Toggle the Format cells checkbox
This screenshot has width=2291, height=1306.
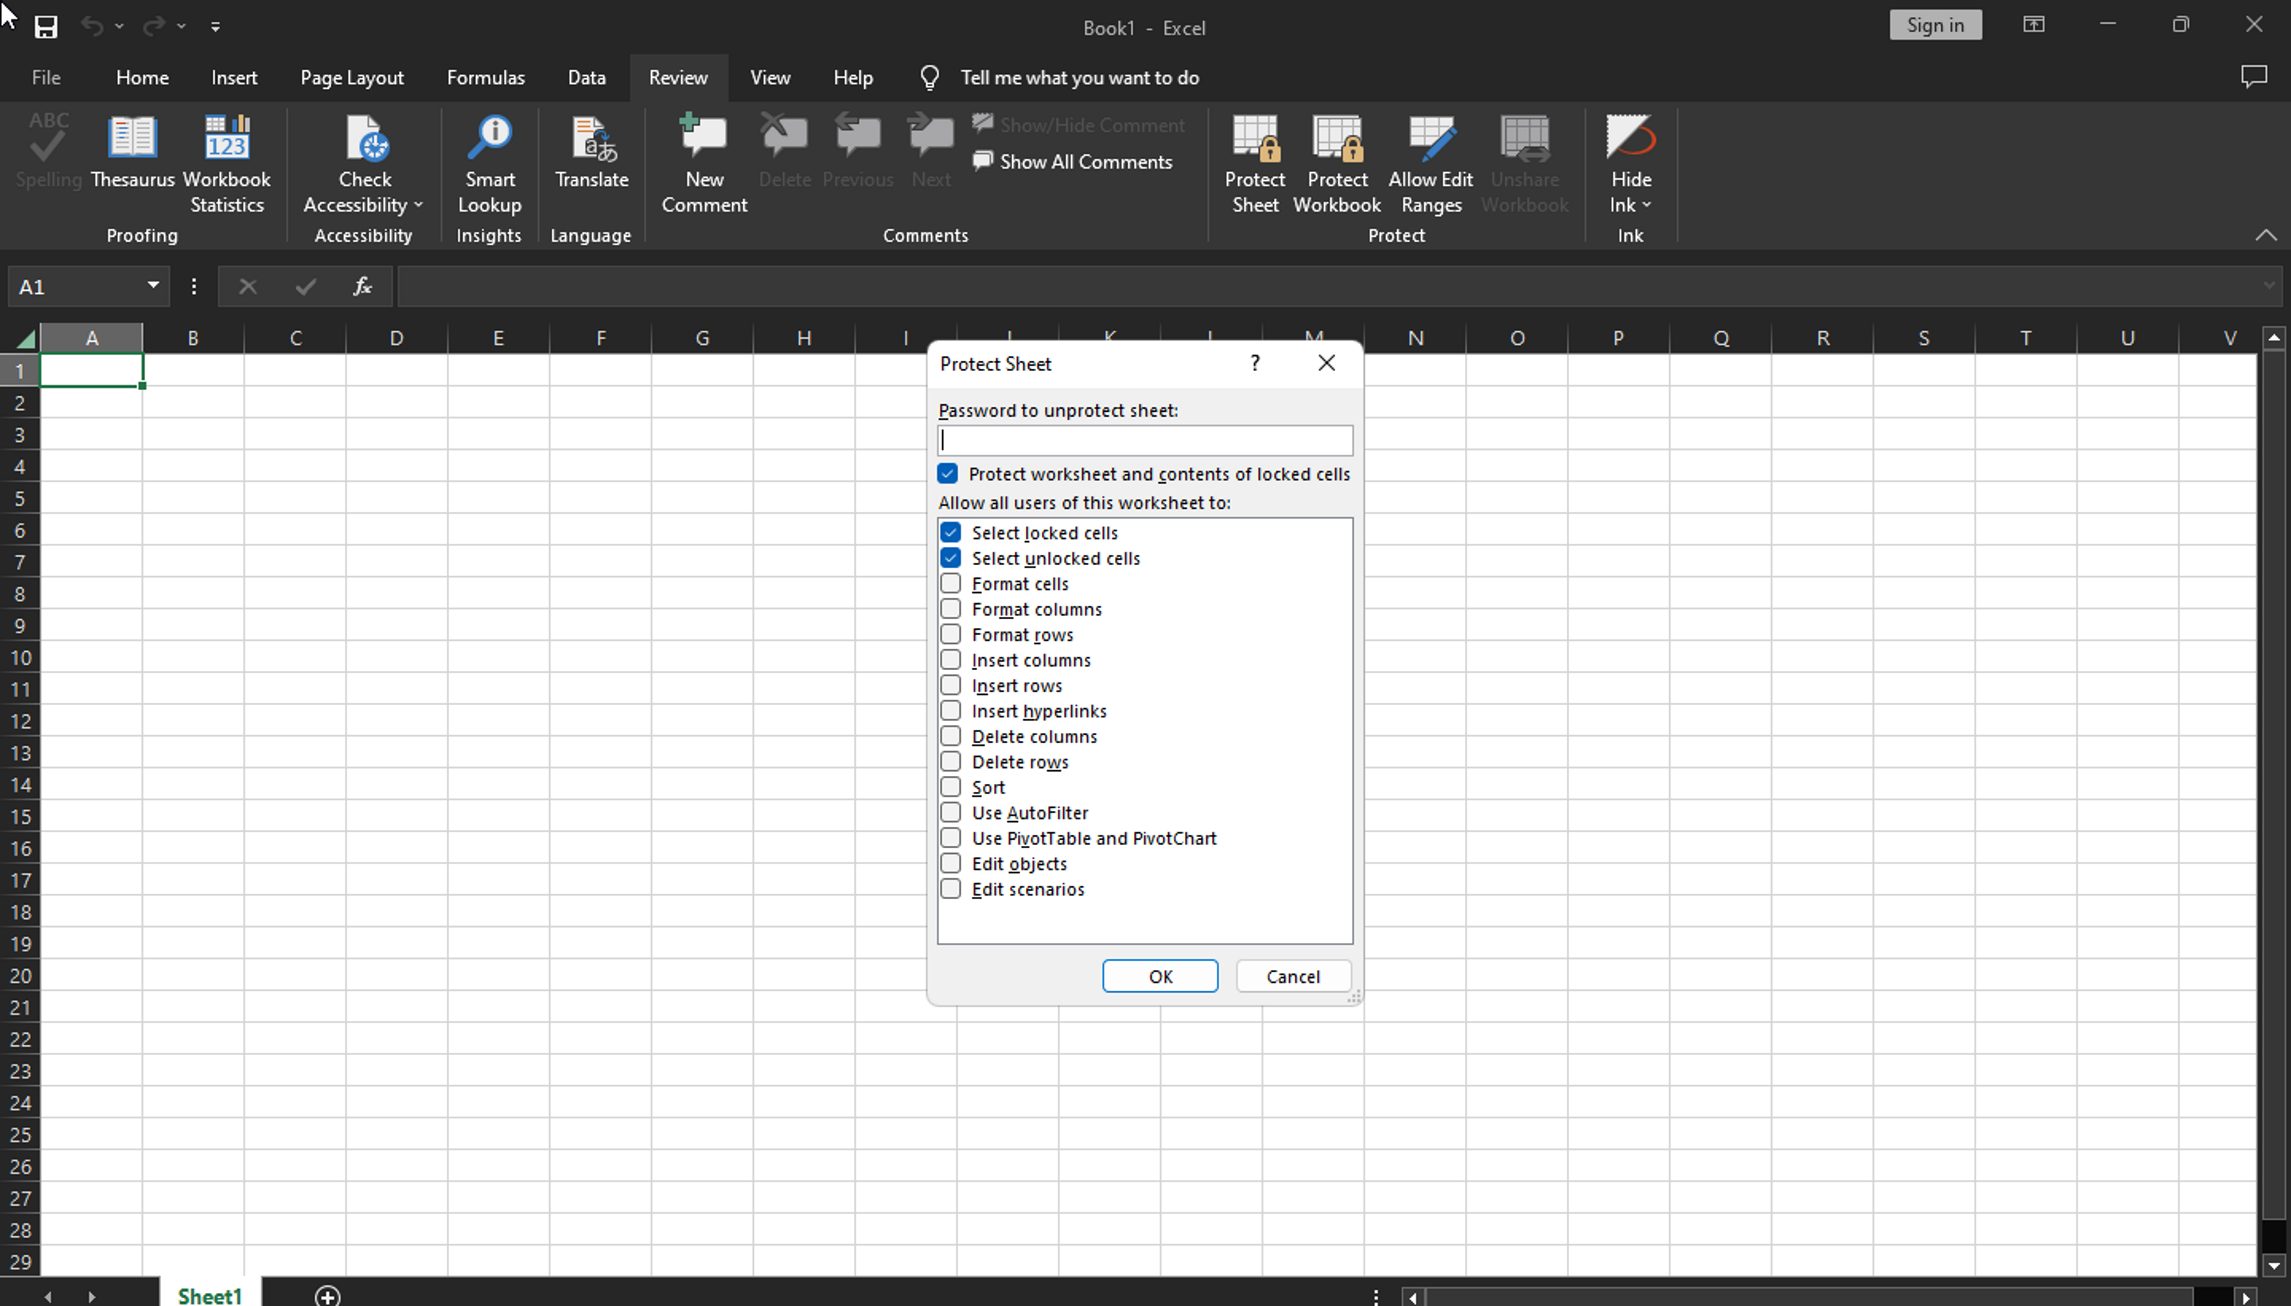coord(950,584)
